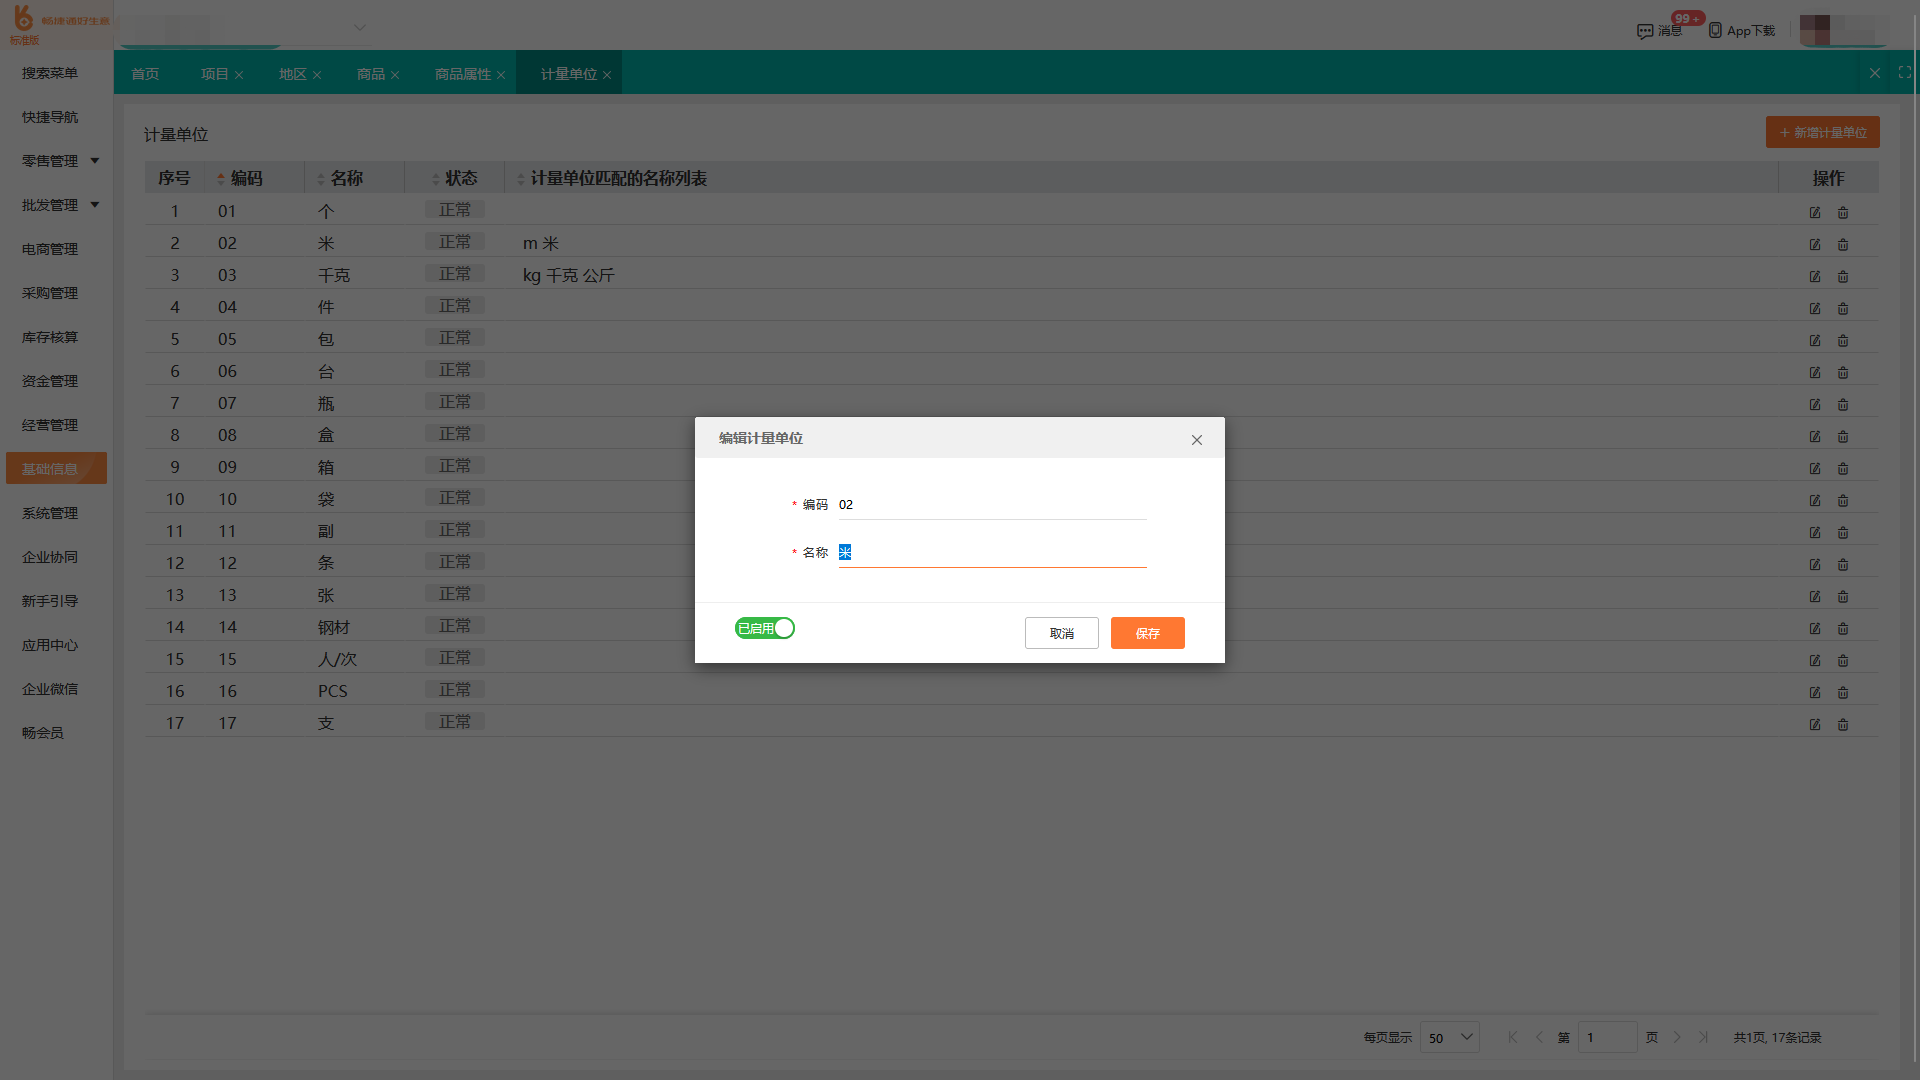Toggle the 已启用 status switch
Screen dimensions: 1920x1080
pos(765,628)
